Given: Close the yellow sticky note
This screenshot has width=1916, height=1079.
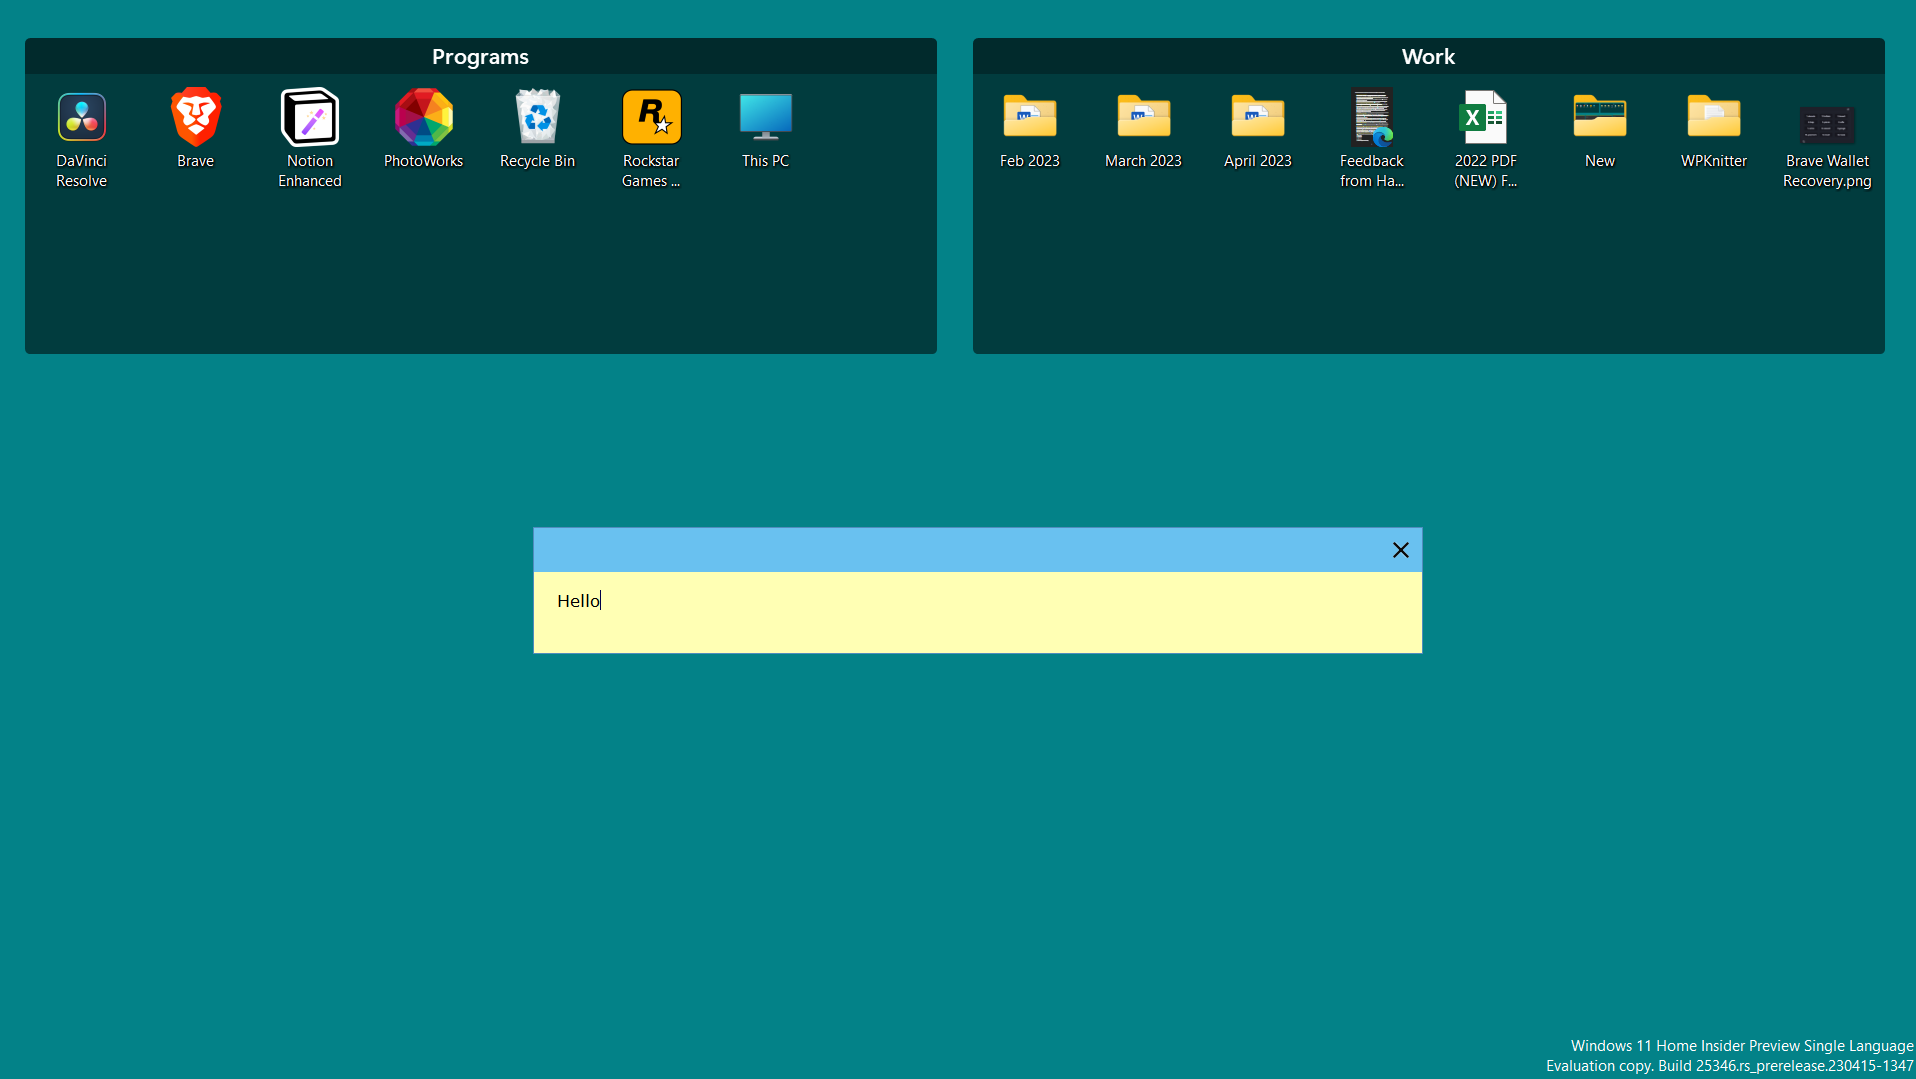Looking at the screenshot, I should click(1400, 550).
